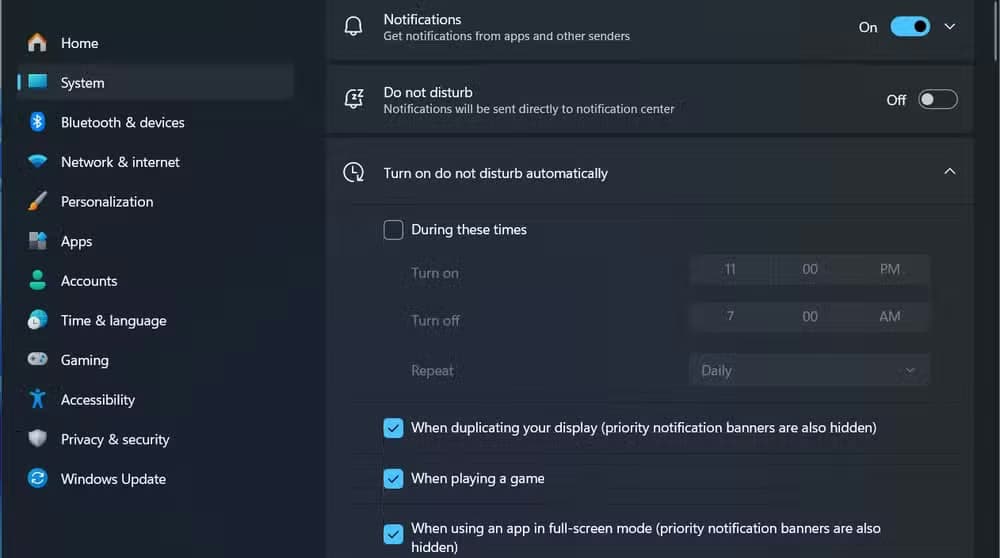Go to Bluetooth & devices

155,122
